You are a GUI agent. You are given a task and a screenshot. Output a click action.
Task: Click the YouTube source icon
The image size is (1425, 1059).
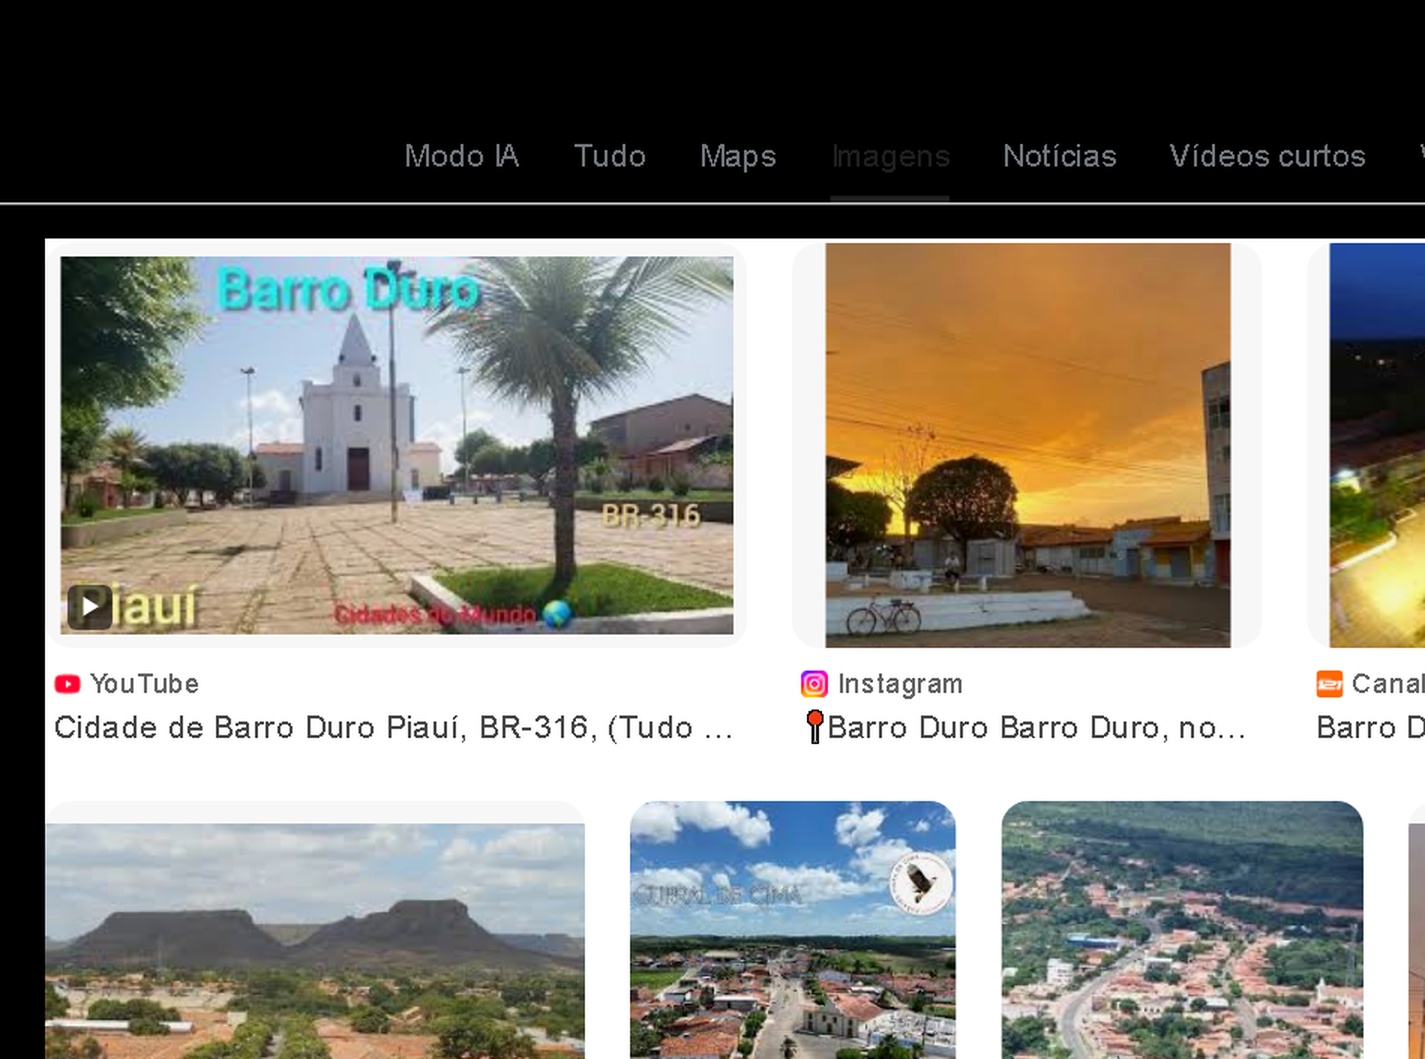67,684
